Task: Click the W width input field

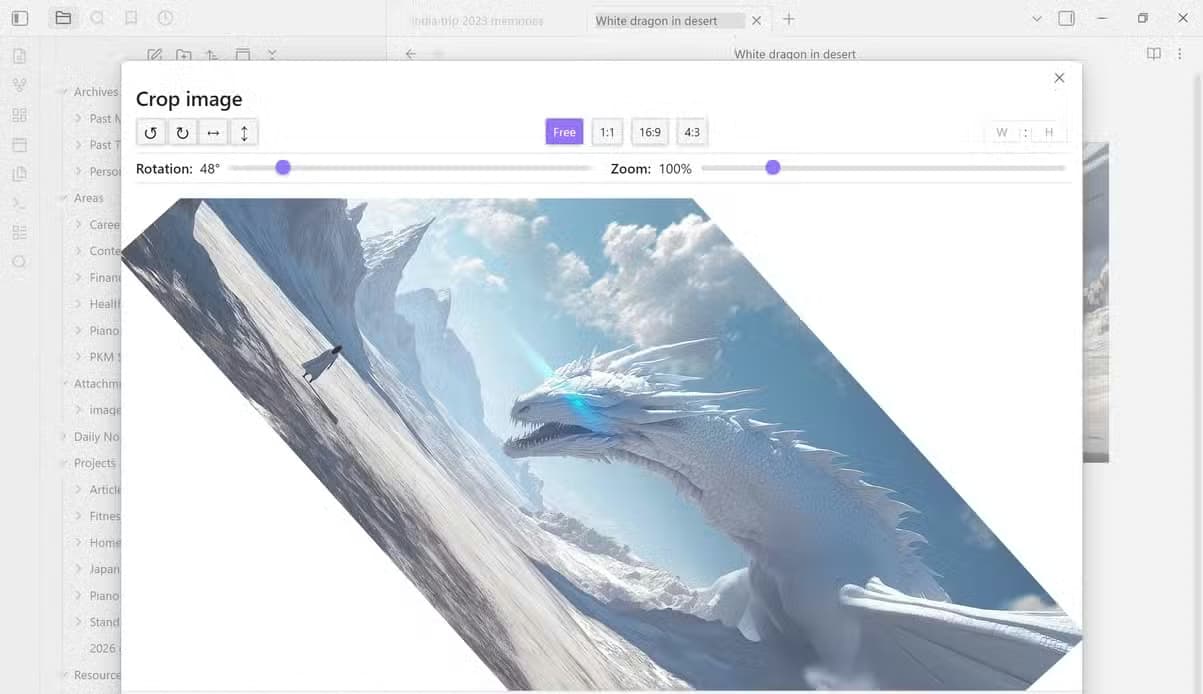Action: tap(1002, 132)
